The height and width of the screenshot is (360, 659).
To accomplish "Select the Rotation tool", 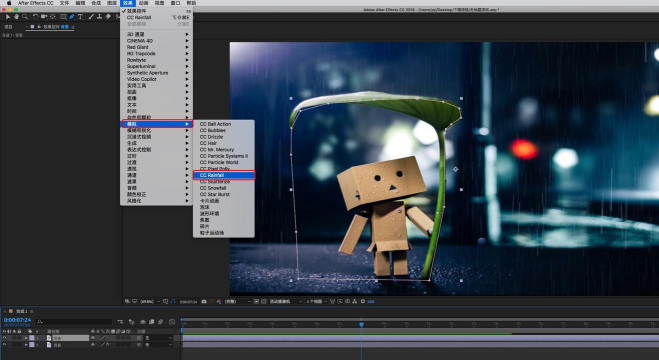I will 35,17.
